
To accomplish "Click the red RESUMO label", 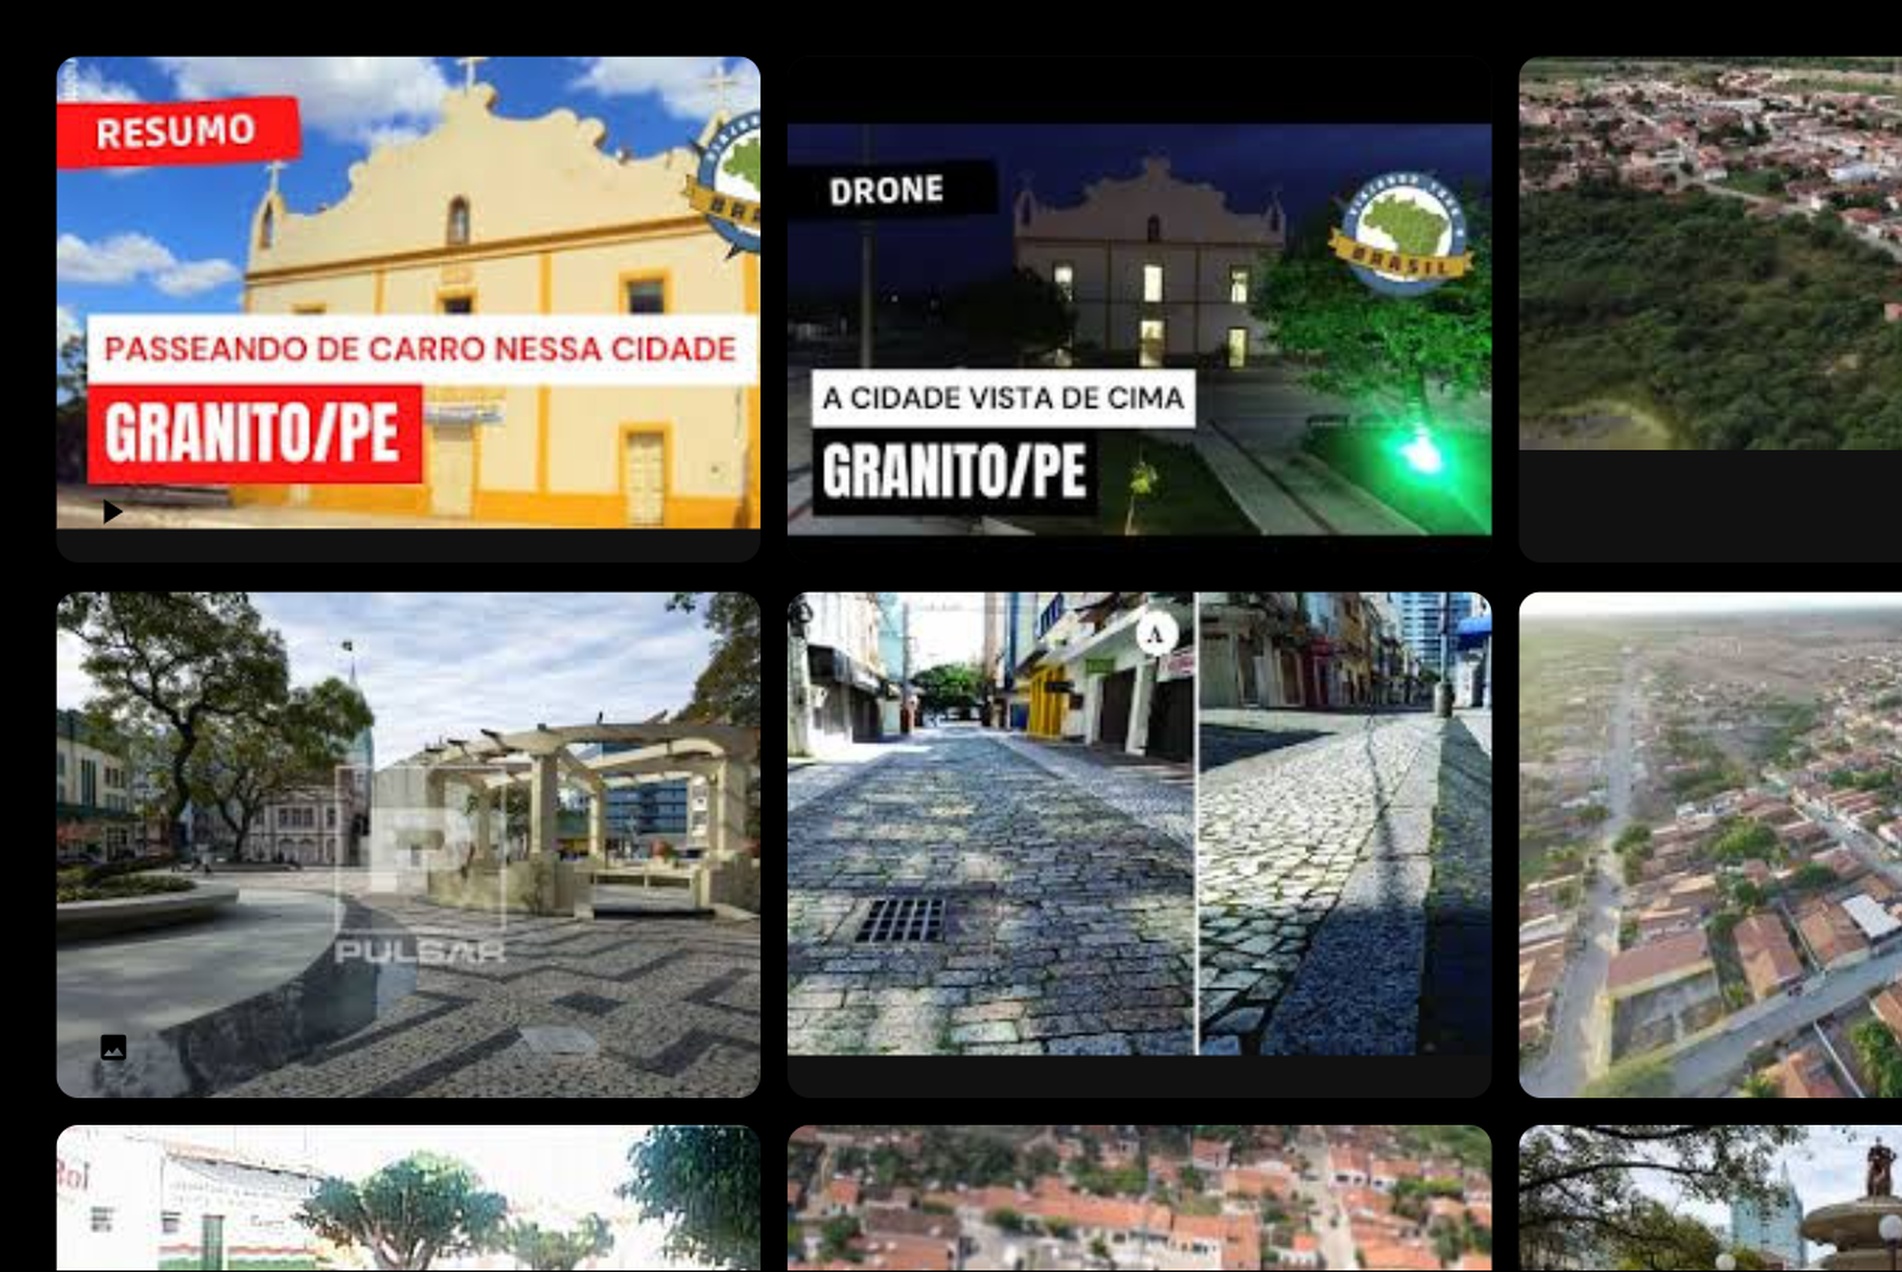I will click(177, 131).
